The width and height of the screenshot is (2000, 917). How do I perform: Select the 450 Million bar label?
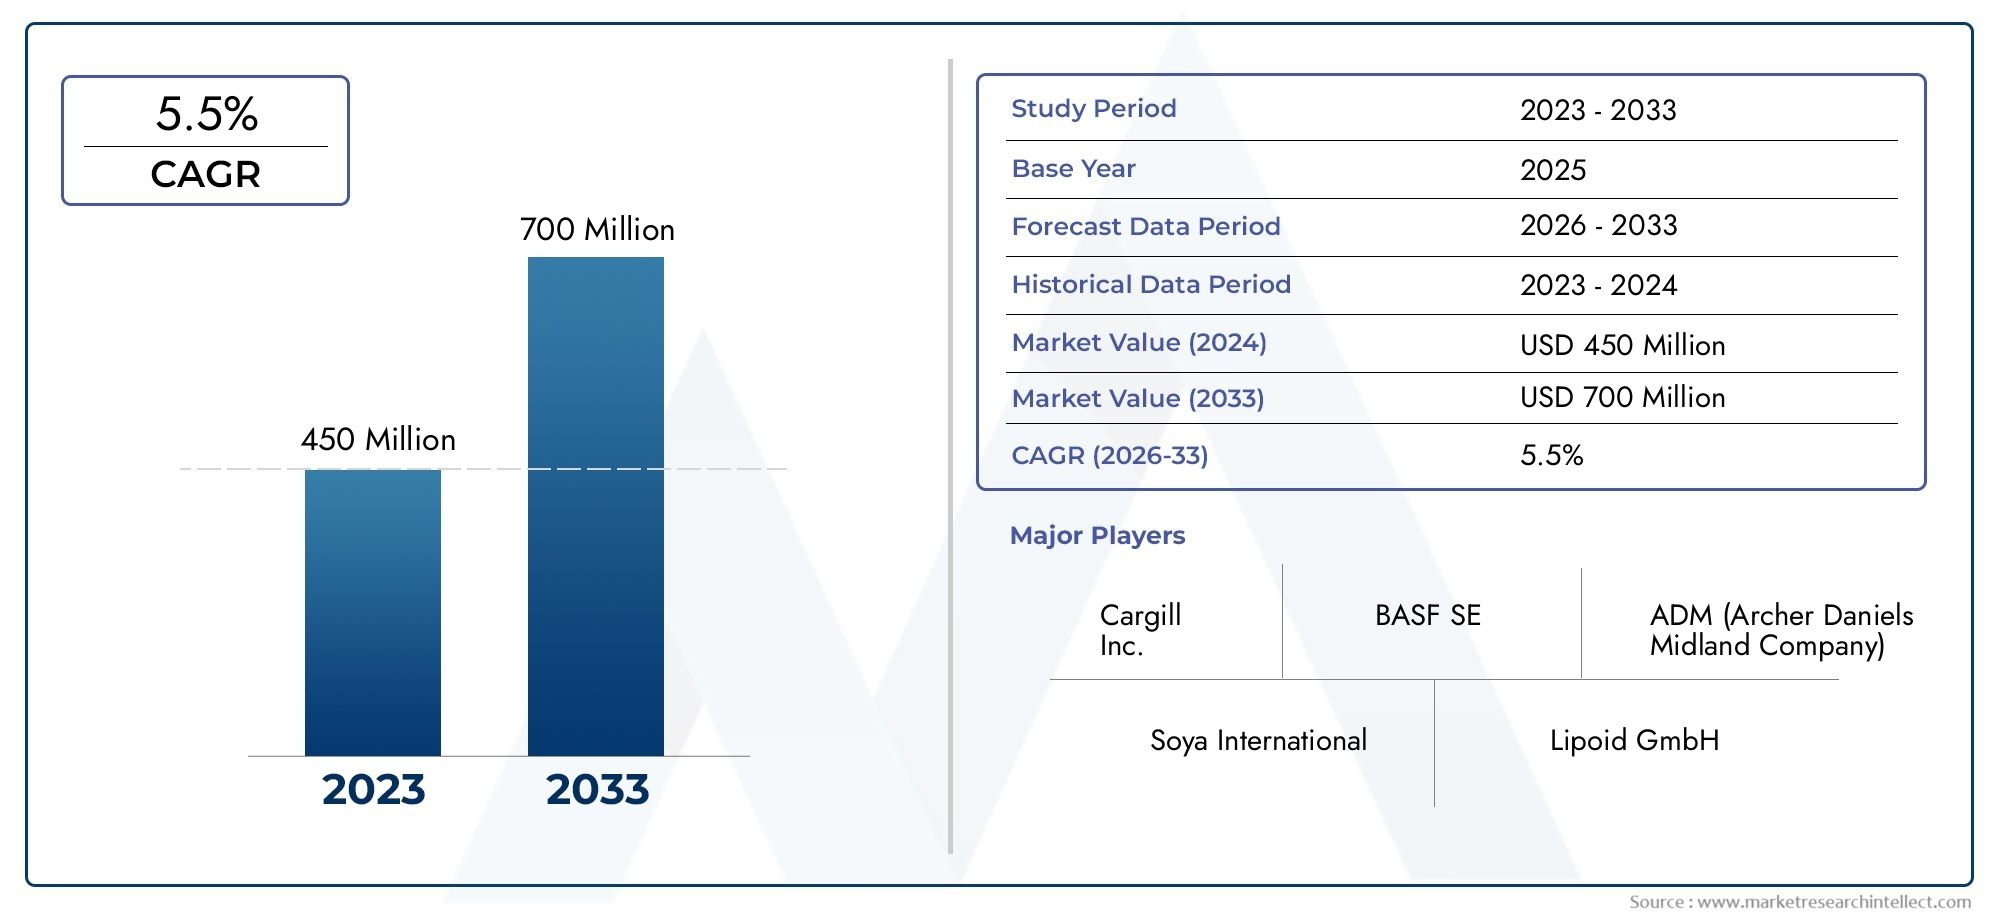pyautogui.click(x=378, y=439)
